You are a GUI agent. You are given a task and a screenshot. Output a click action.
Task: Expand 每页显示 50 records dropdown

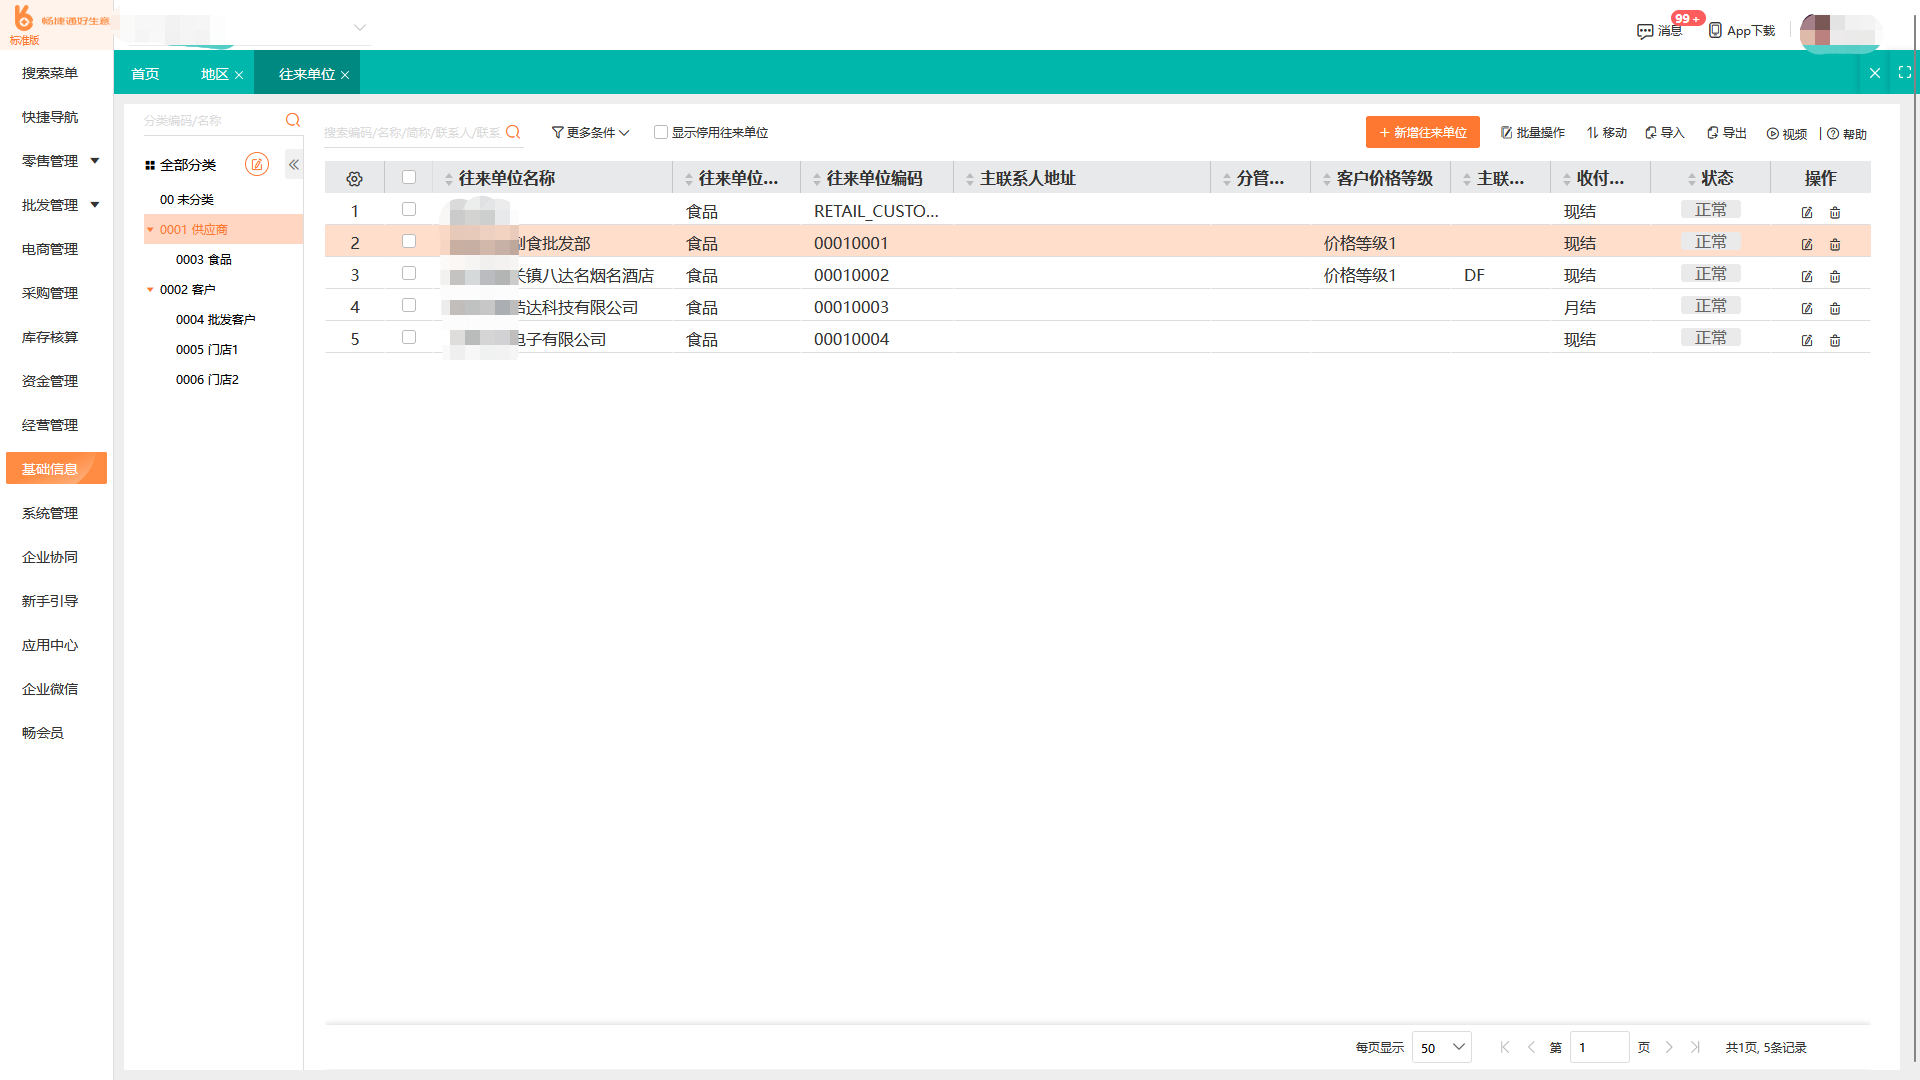point(1440,1048)
